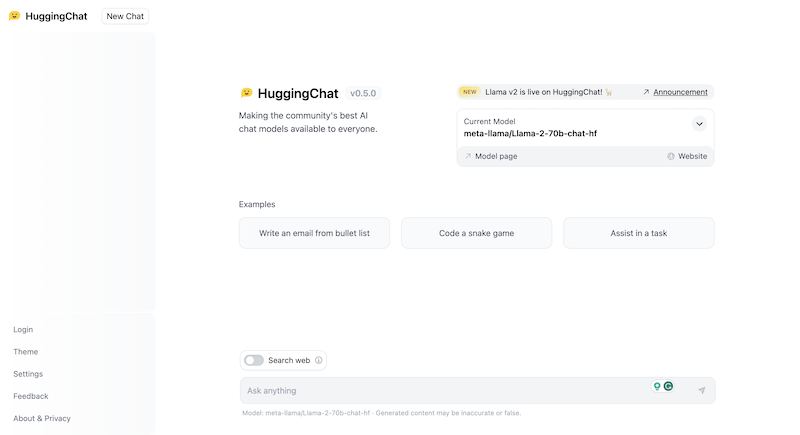Expand the Current Model chevron dropdown
The width and height of the screenshot is (800, 435).
[699, 124]
